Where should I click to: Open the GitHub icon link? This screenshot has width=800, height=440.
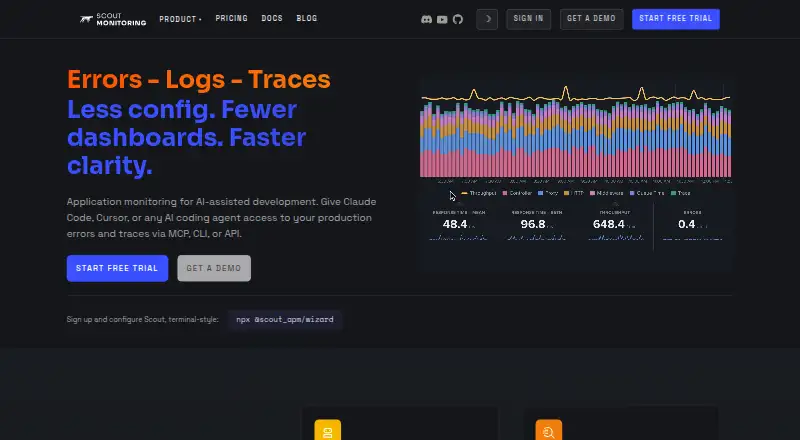(x=458, y=19)
